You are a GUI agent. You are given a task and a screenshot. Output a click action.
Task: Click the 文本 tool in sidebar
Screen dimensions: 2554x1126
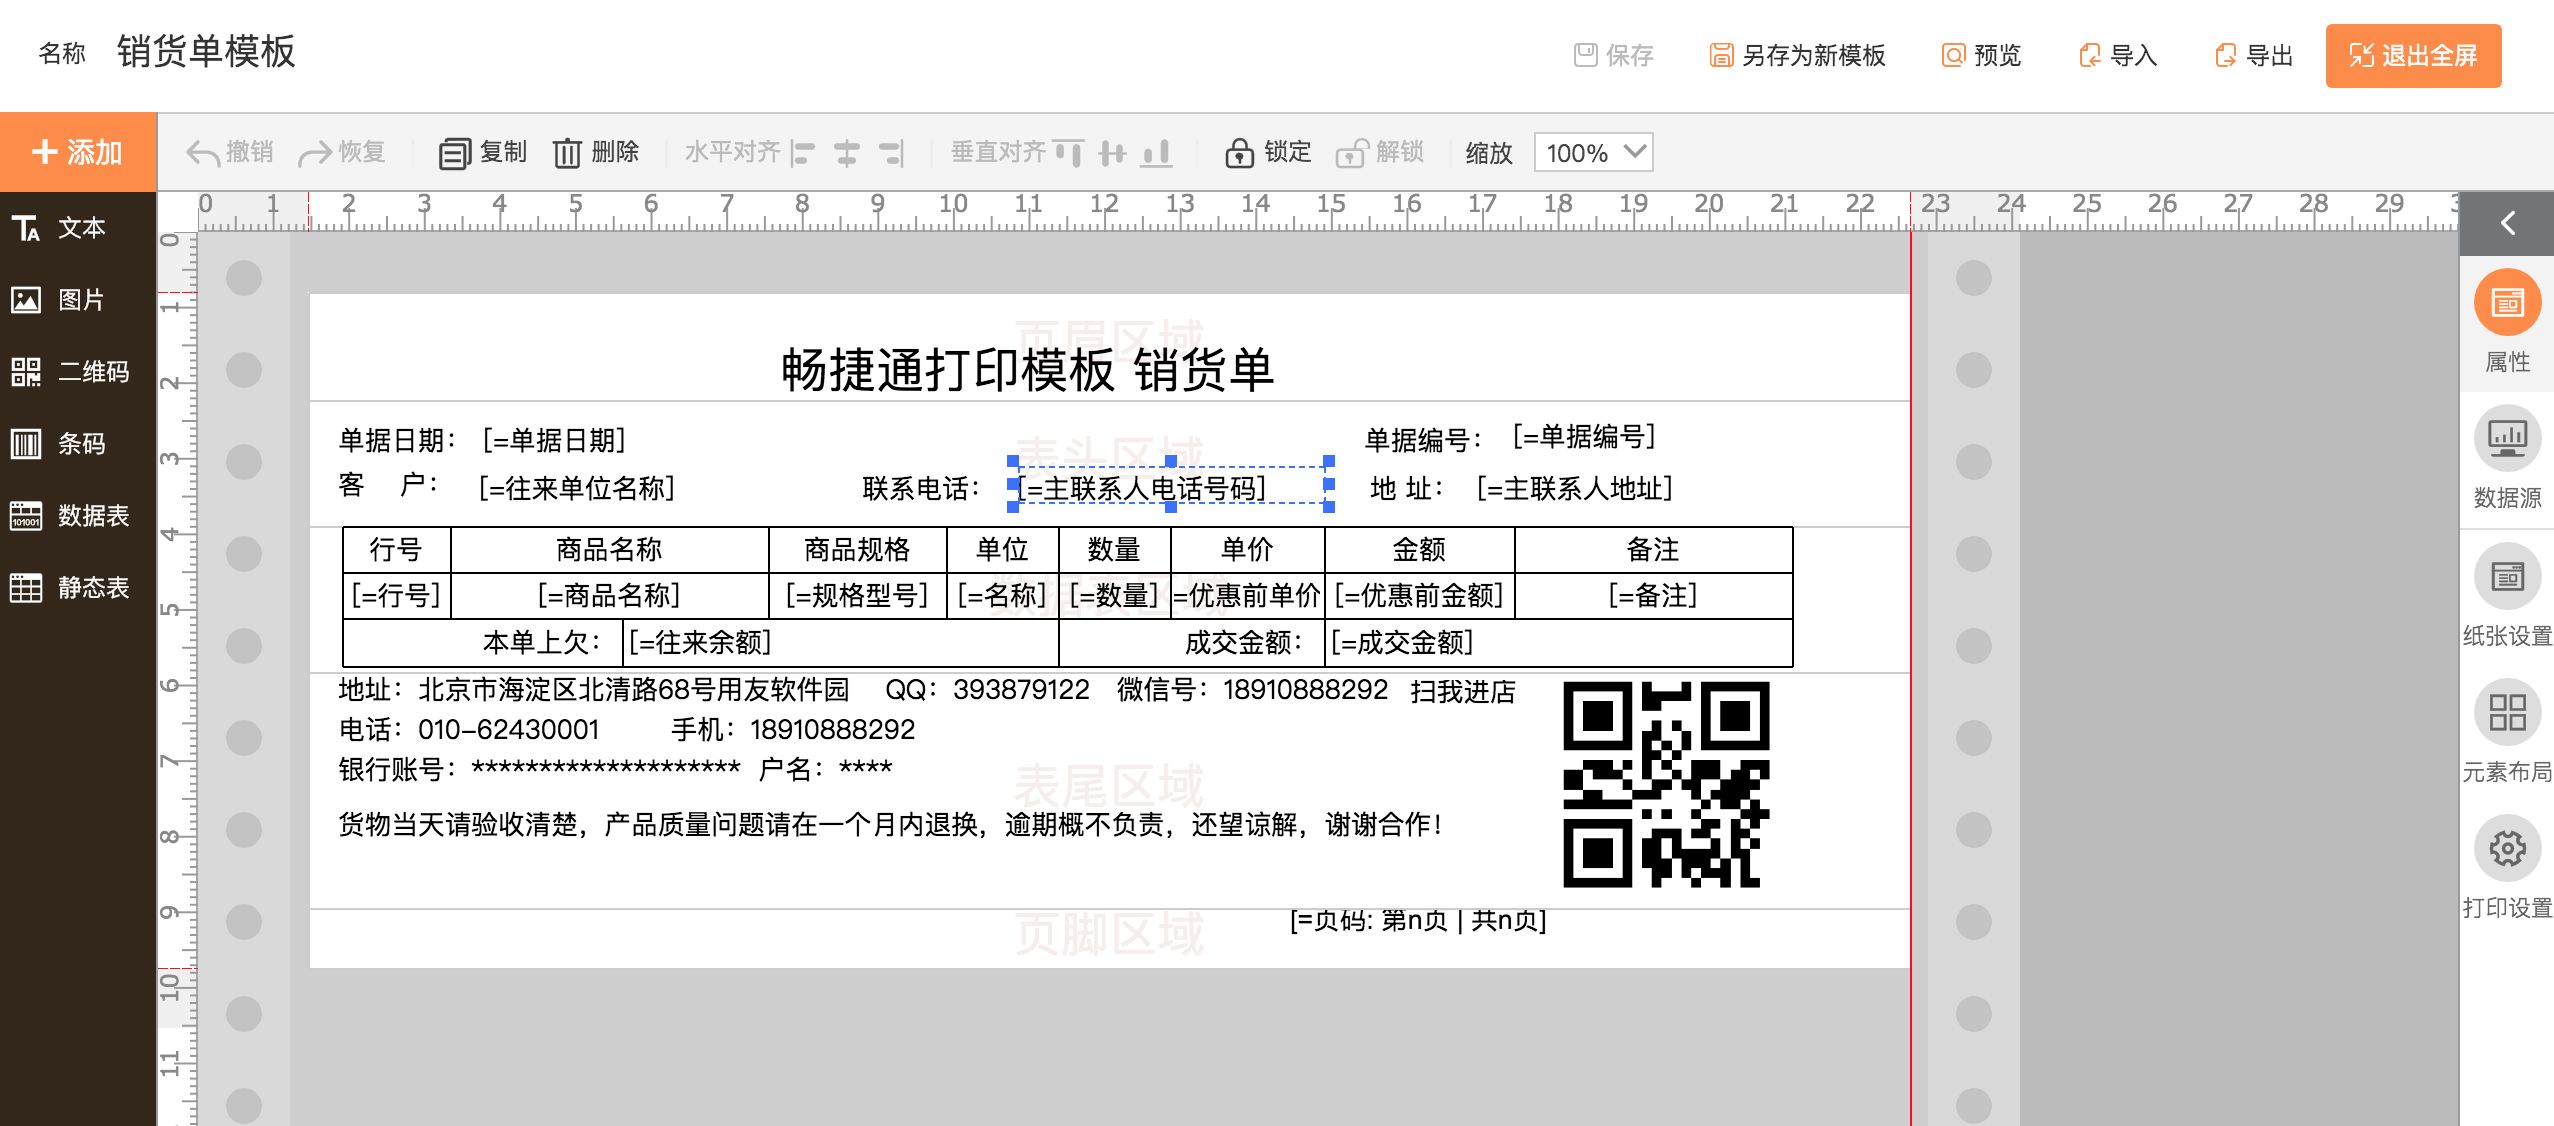73,227
